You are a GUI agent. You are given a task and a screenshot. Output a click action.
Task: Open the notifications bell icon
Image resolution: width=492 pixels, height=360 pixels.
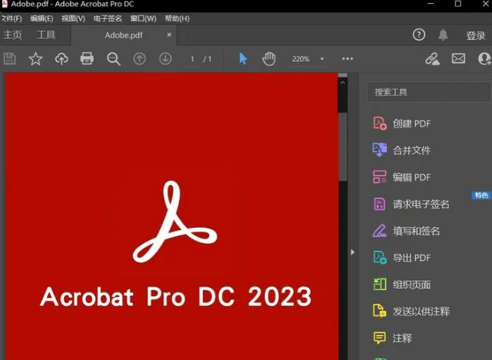(443, 35)
